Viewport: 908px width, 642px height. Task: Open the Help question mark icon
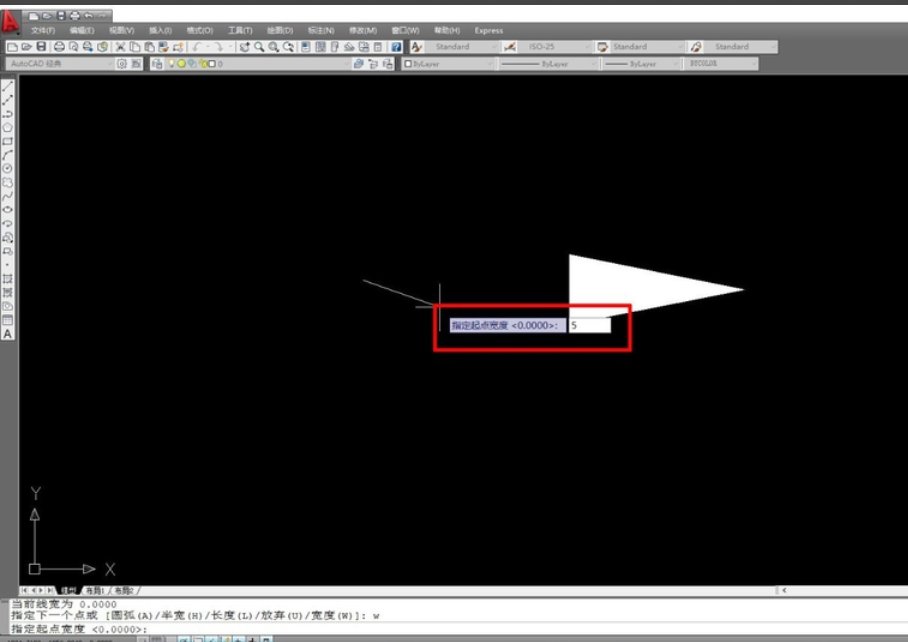point(396,47)
